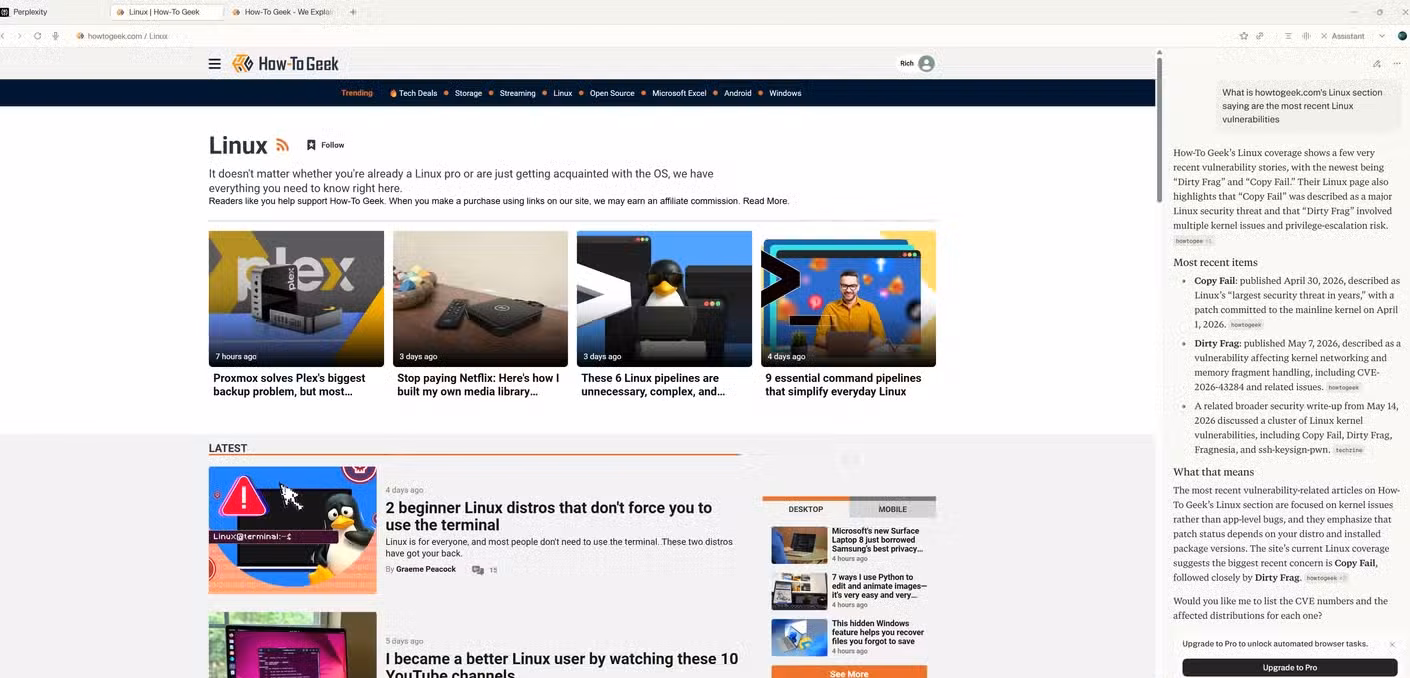
Task: Open 'This hidden Windows feature' story
Action: tap(878, 632)
